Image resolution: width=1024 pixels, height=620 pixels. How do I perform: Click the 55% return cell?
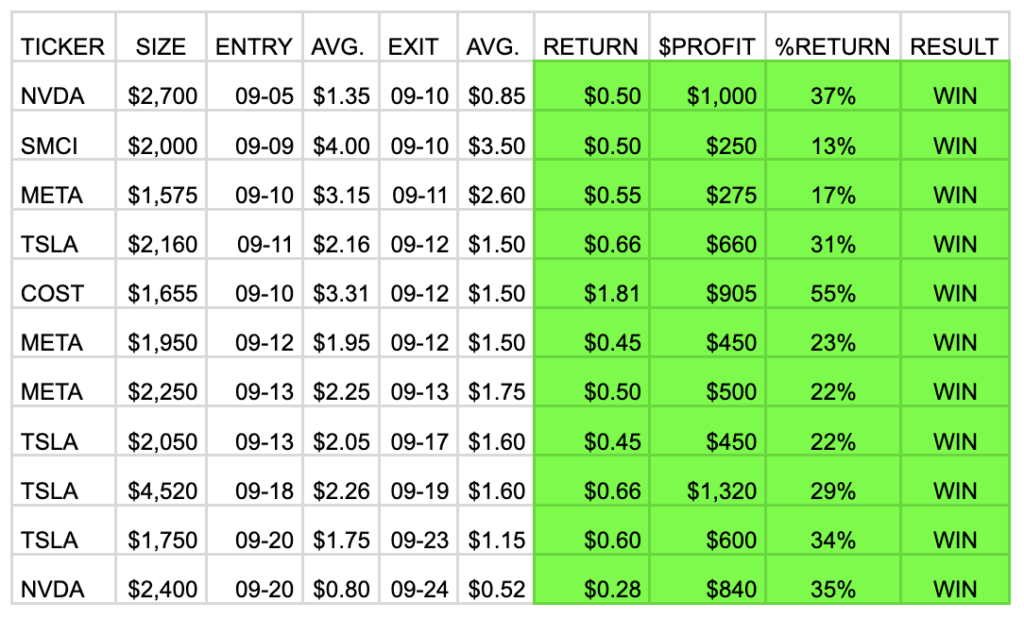click(833, 294)
